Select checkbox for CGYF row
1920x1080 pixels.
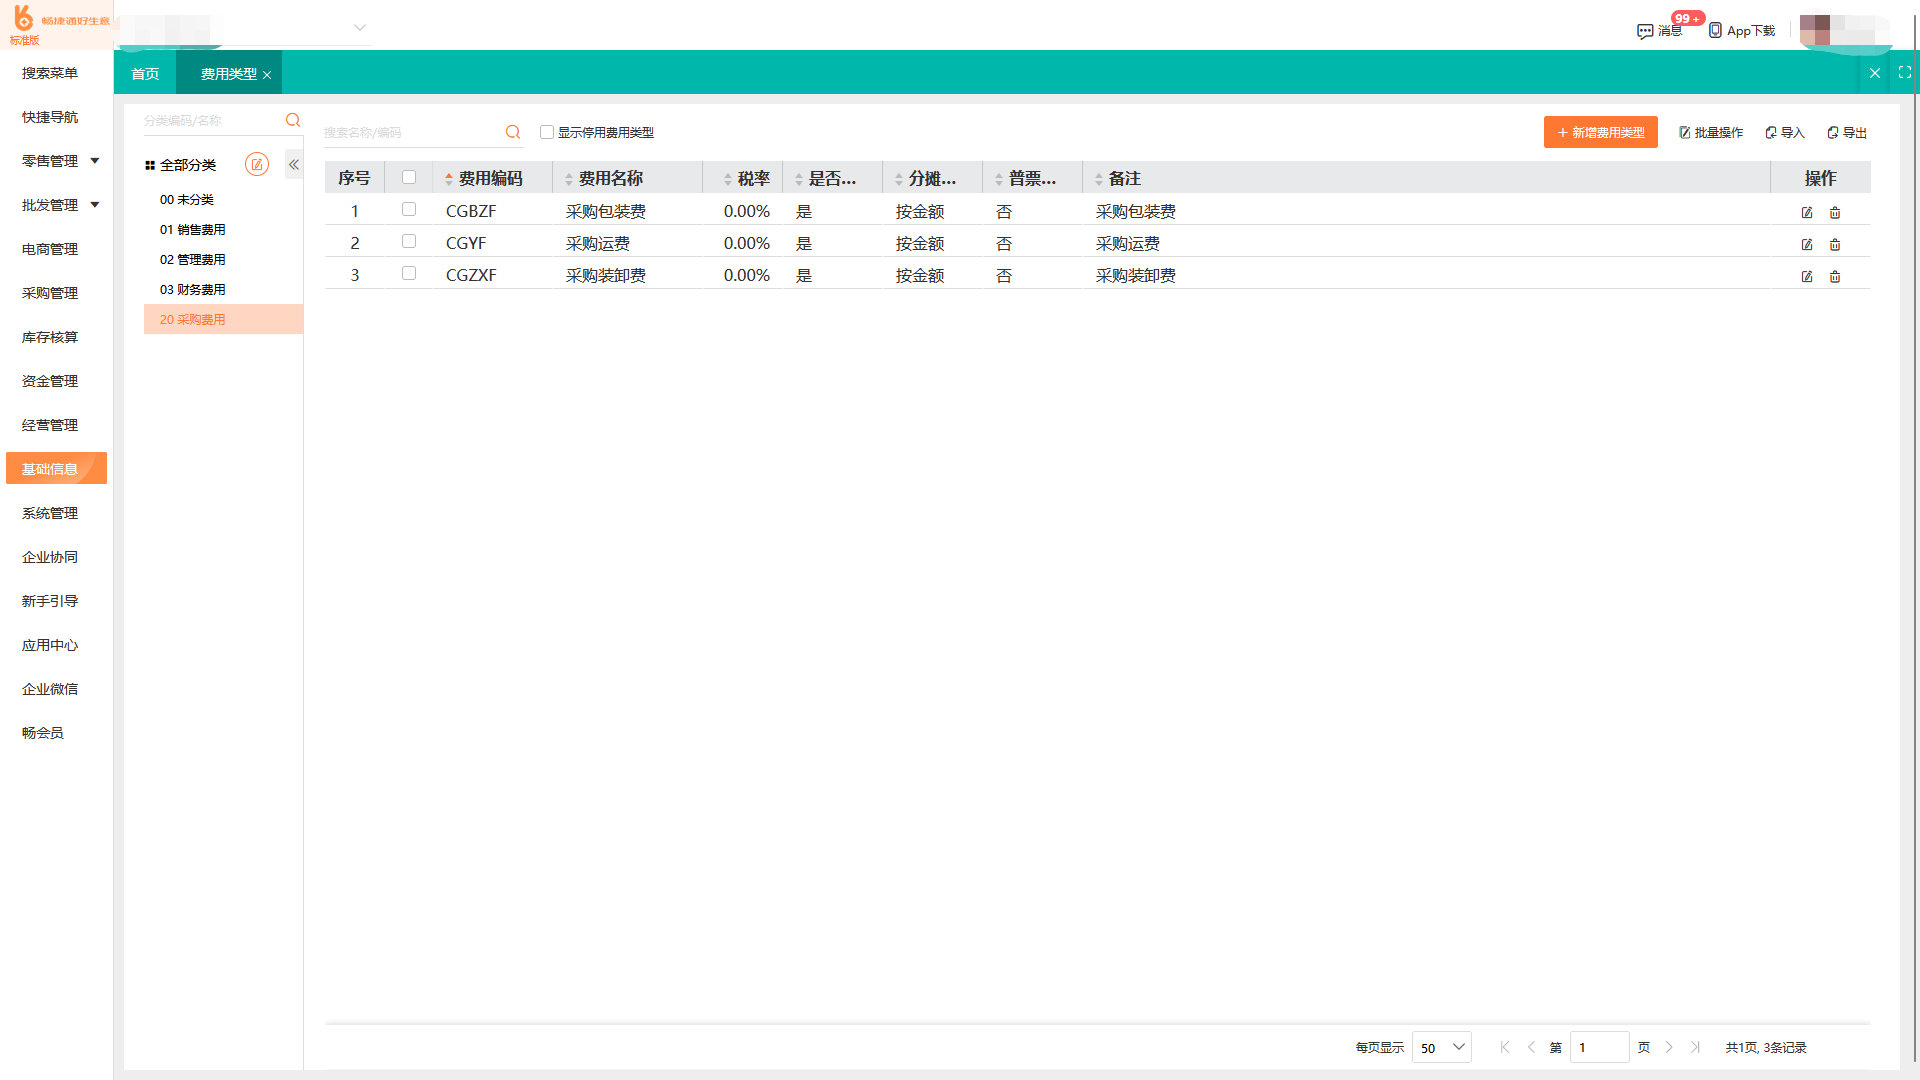pos(409,241)
